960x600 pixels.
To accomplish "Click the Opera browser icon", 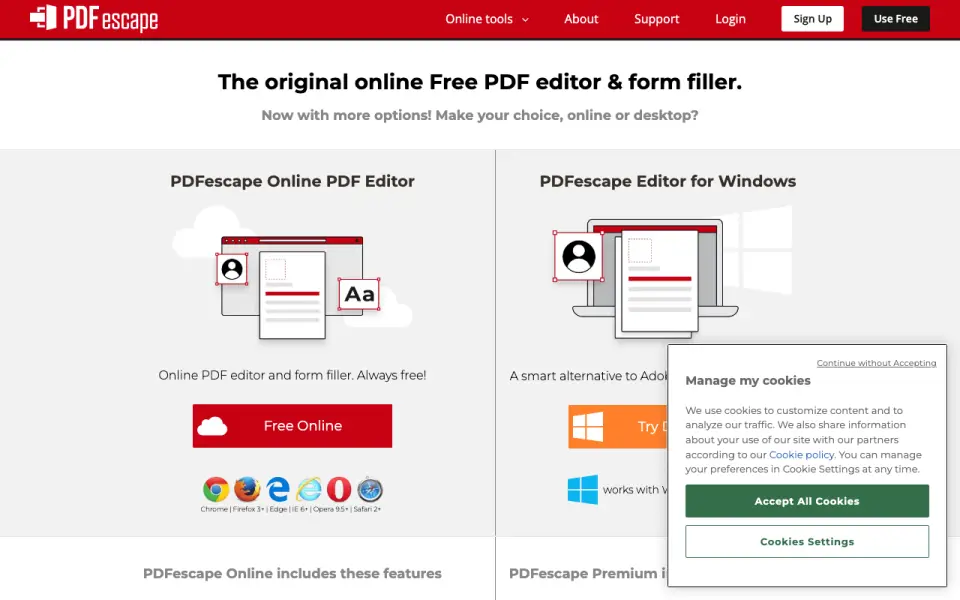I will (x=339, y=490).
